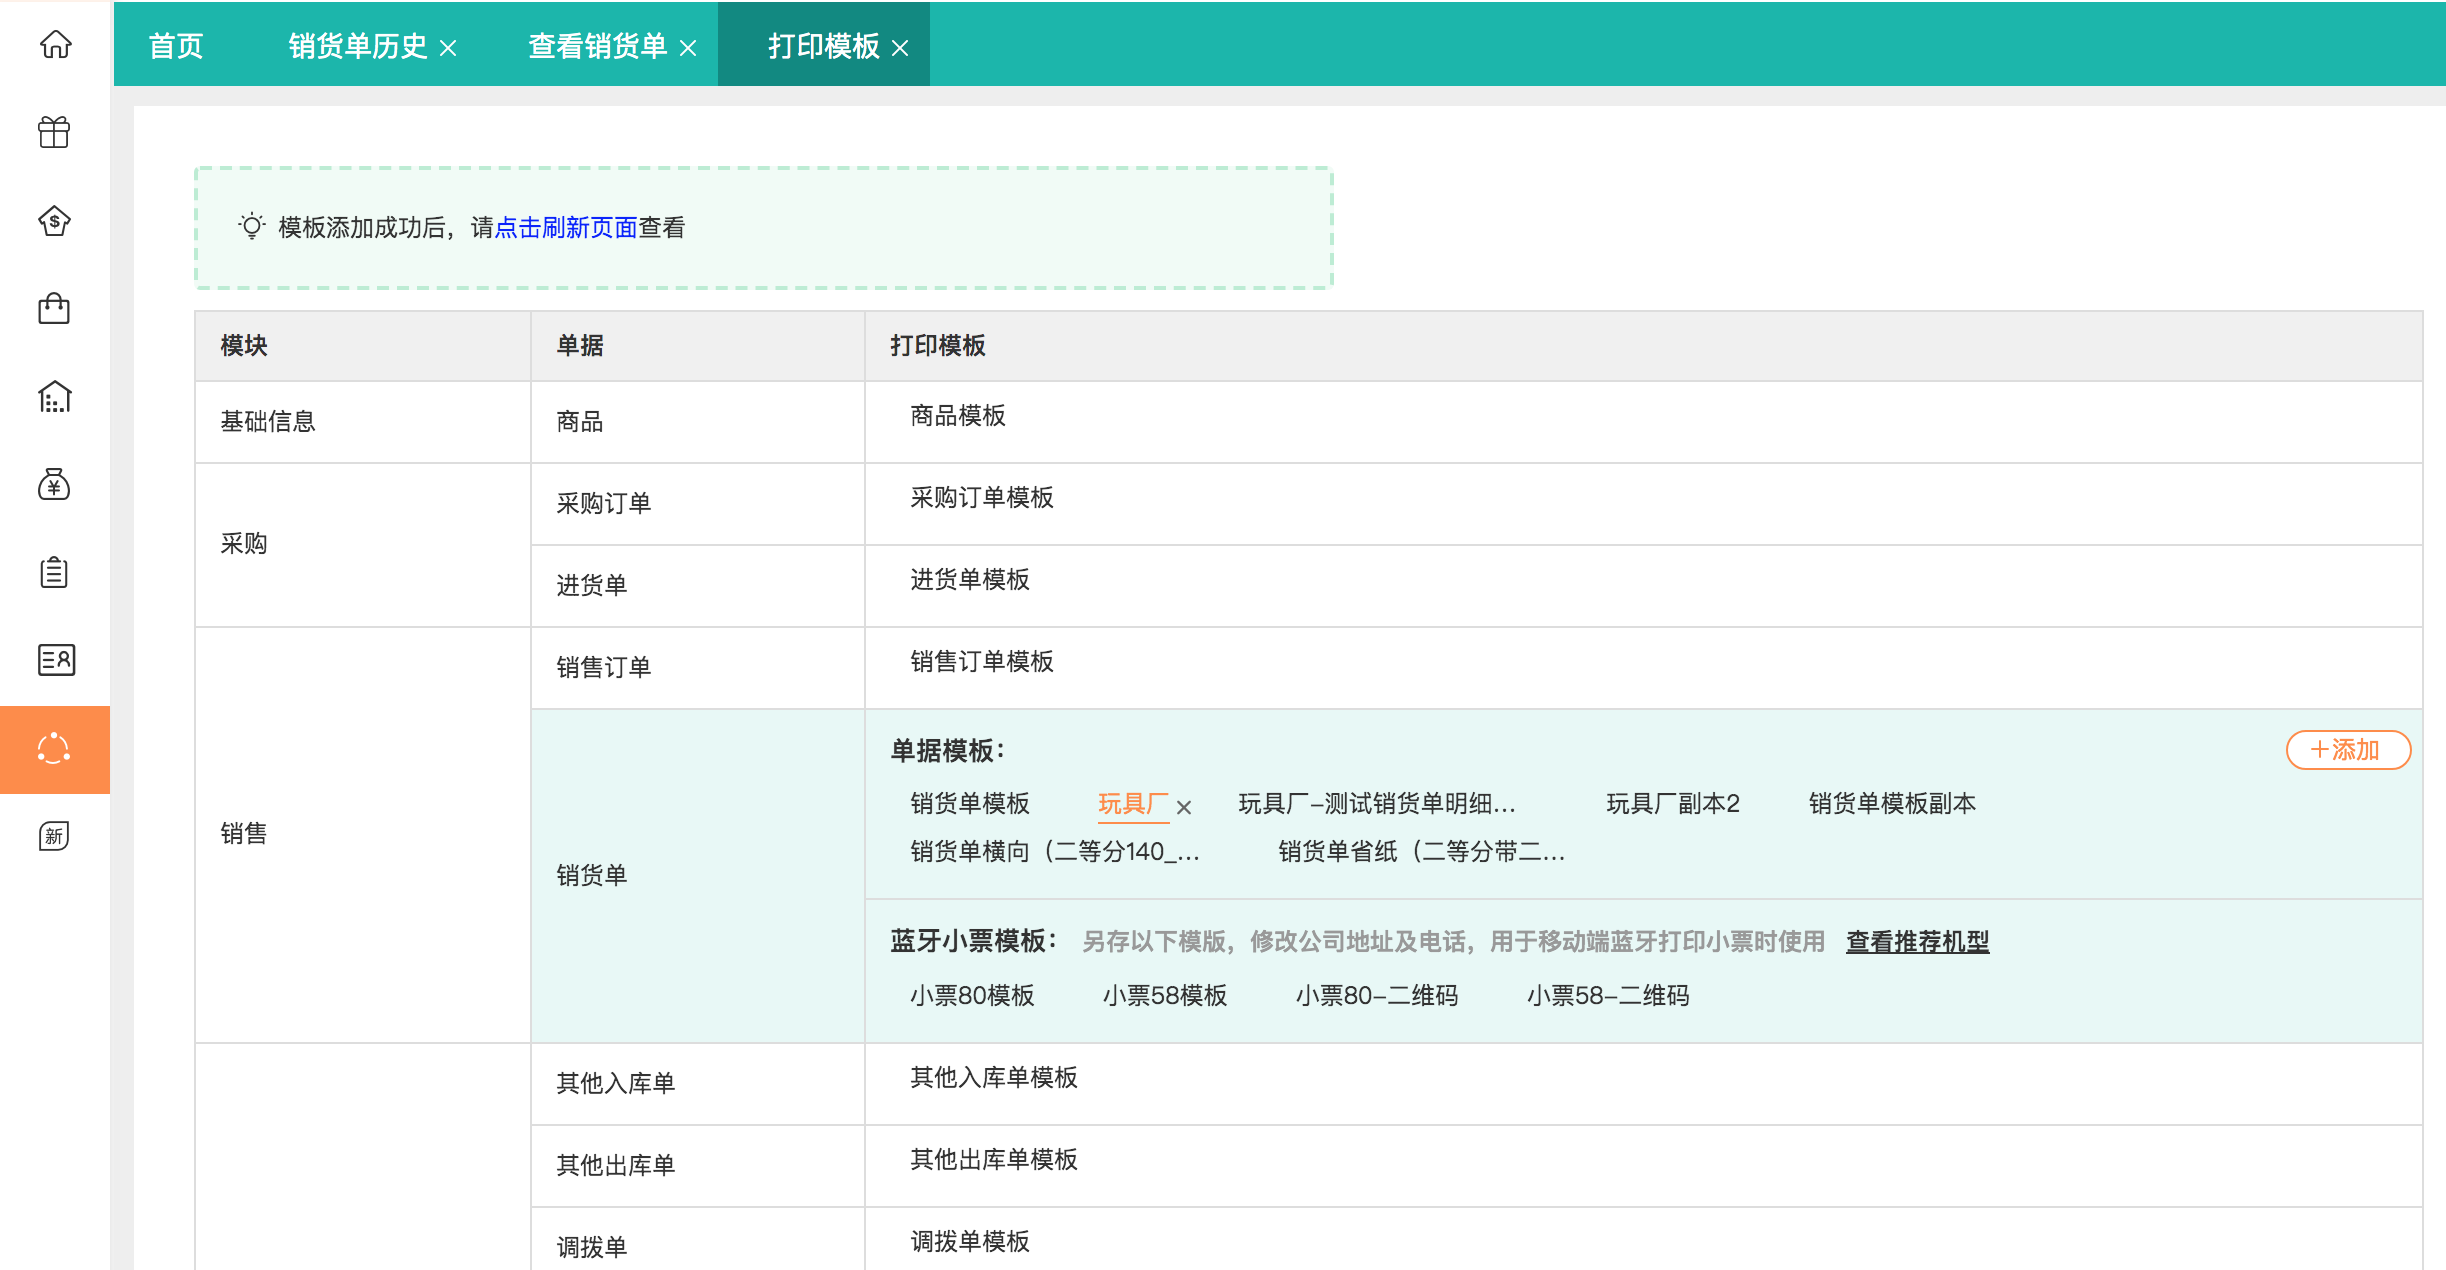Click the home page icon in sidebar
This screenshot has width=2446, height=1270.
[x=55, y=44]
